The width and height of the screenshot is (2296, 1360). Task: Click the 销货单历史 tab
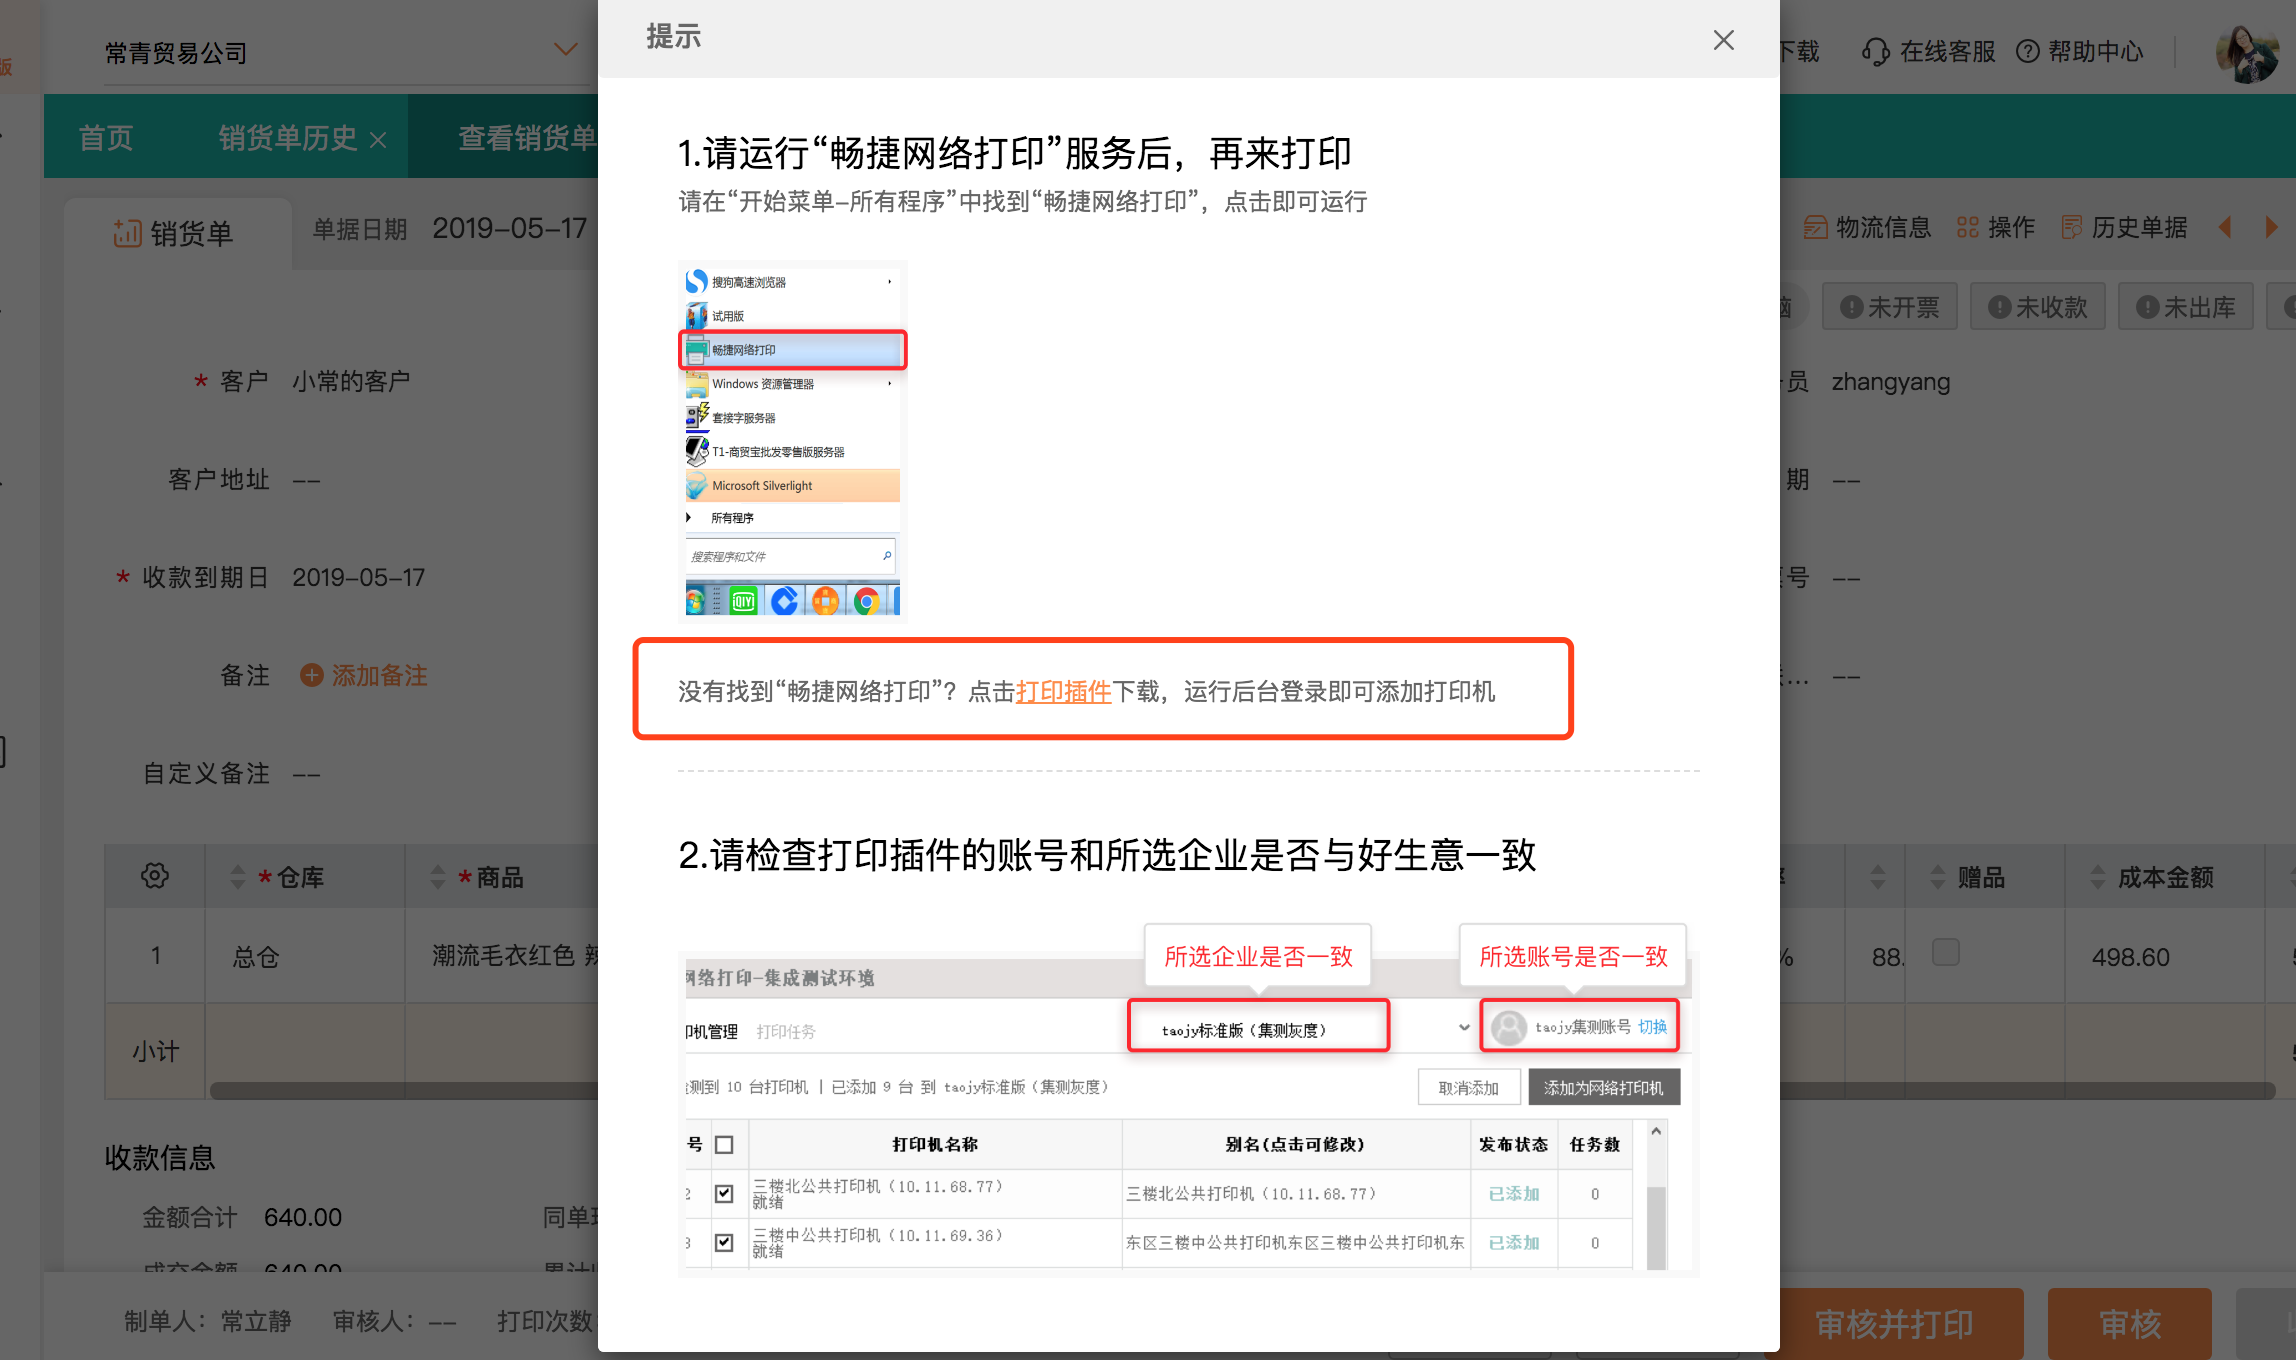283,138
